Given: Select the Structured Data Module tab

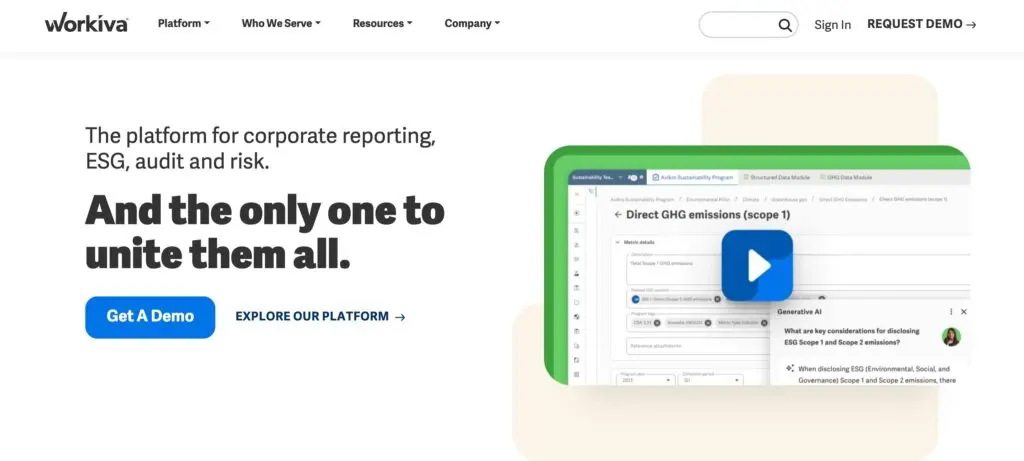Looking at the screenshot, I should (776, 177).
